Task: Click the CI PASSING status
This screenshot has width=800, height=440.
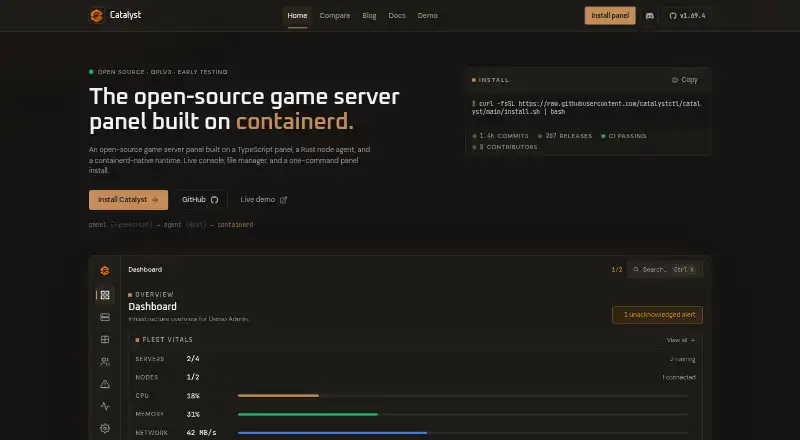Action: click(623, 136)
